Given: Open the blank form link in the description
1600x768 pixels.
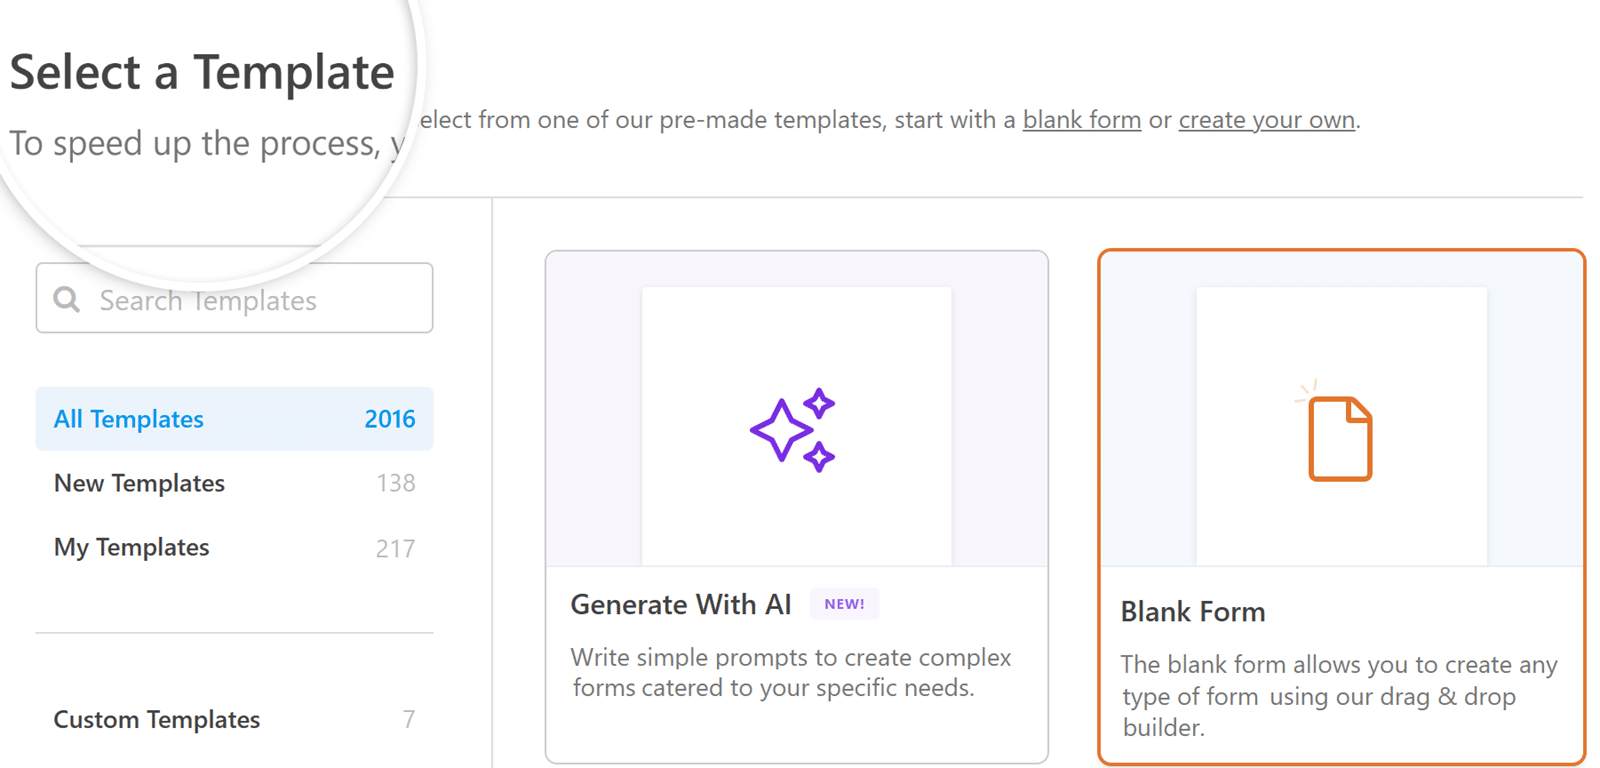Looking at the screenshot, I should [x=1081, y=119].
